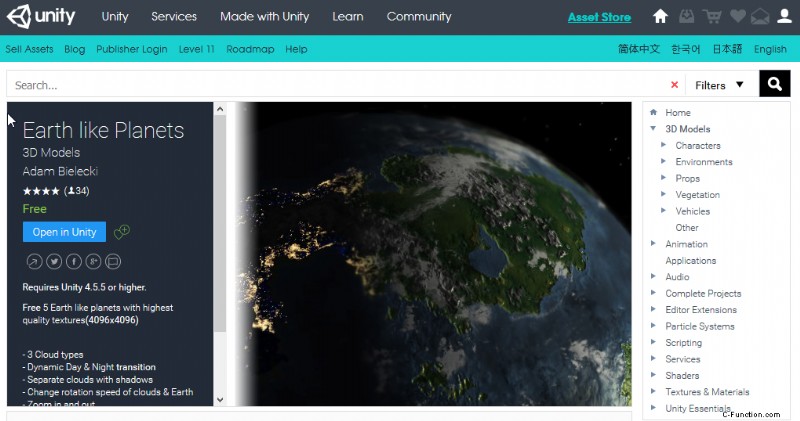Image resolution: width=800 pixels, height=421 pixels.
Task: Open the wish list heart icon
Action: (x=737, y=16)
